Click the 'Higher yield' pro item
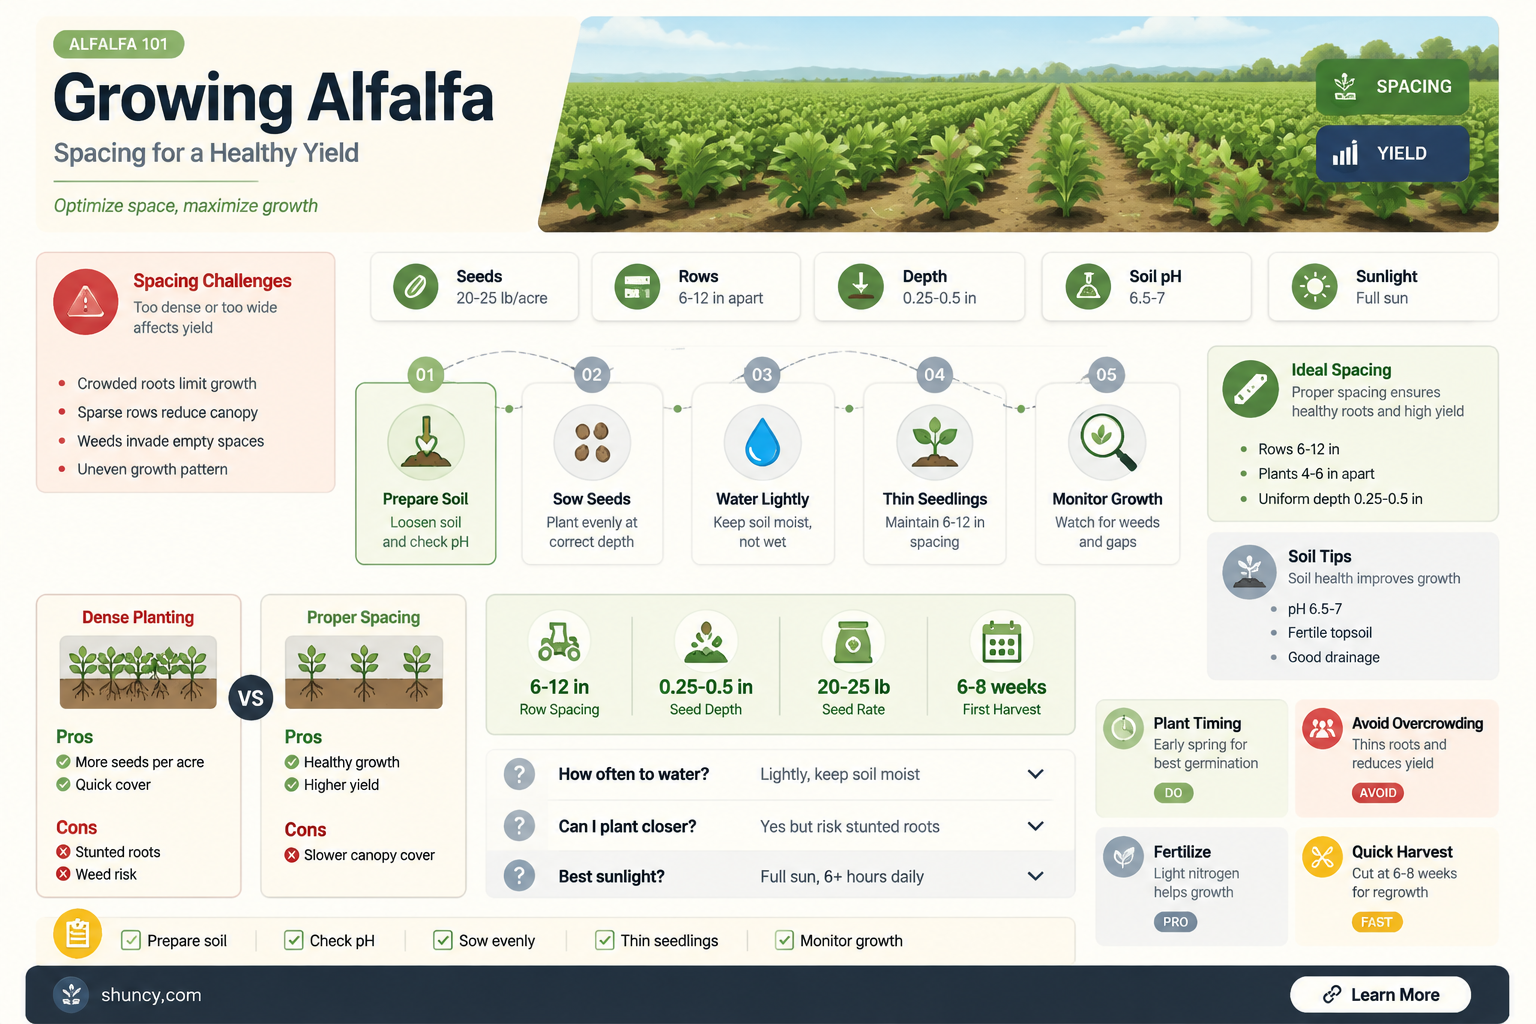Viewport: 1536px width, 1024px height. [x=341, y=785]
